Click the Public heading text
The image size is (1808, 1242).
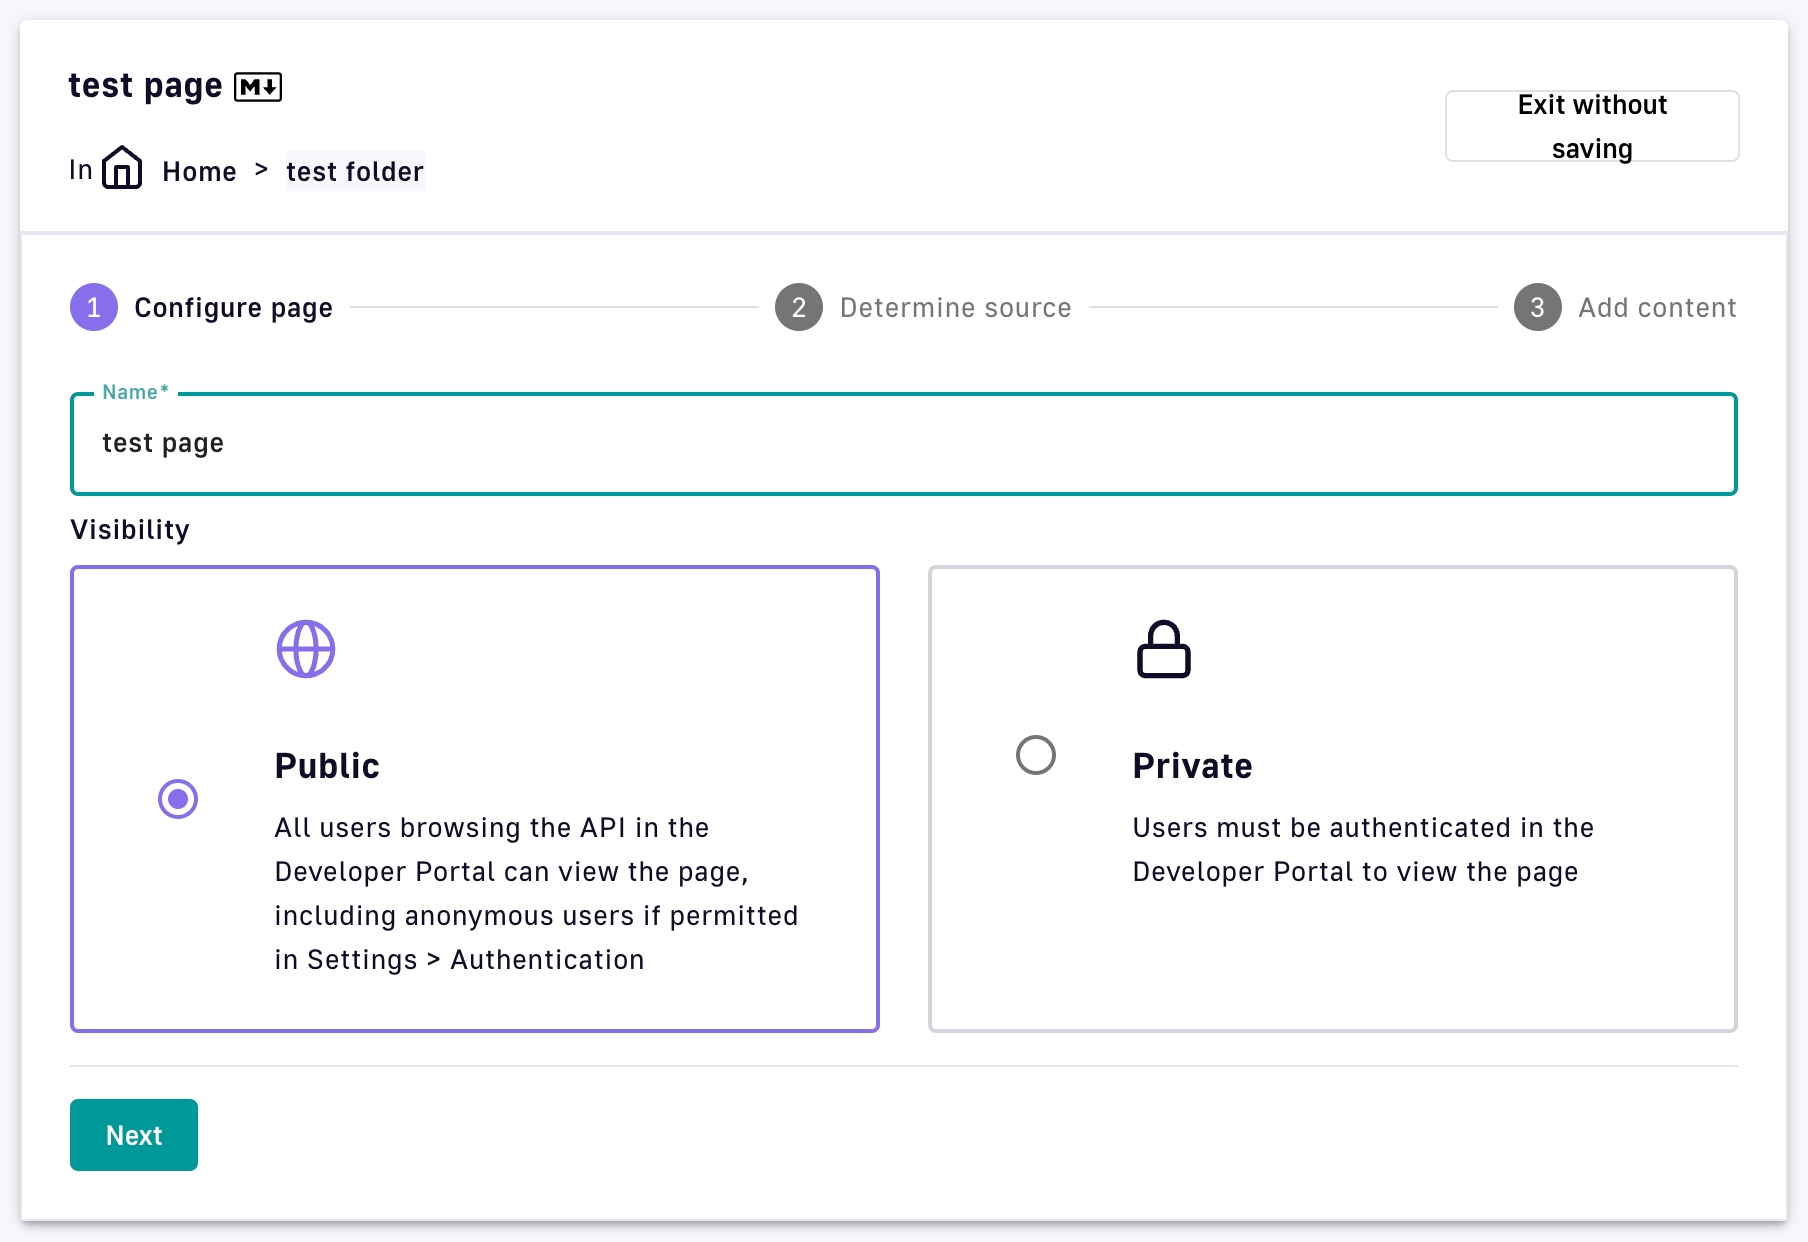(x=327, y=766)
